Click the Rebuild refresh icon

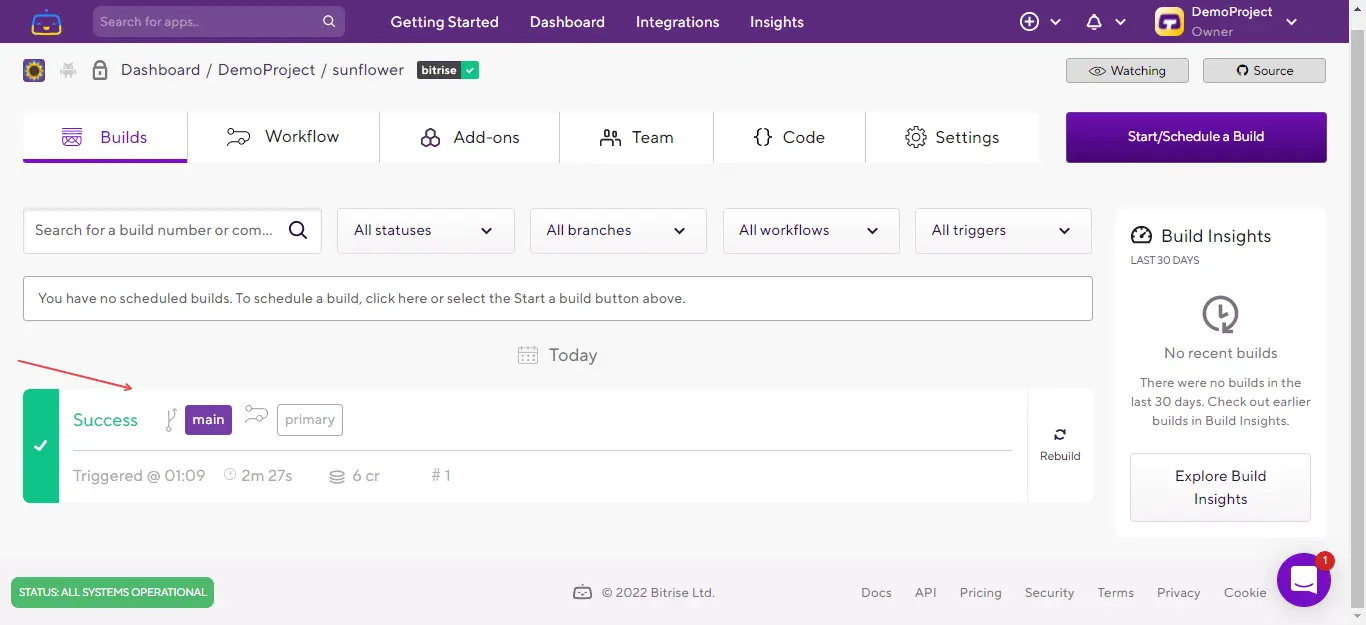point(1060,435)
